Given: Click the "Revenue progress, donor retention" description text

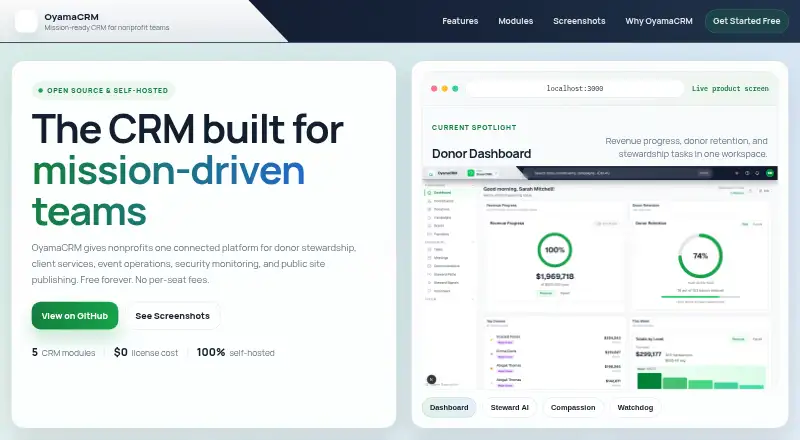Looking at the screenshot, I should coord(686,147).
